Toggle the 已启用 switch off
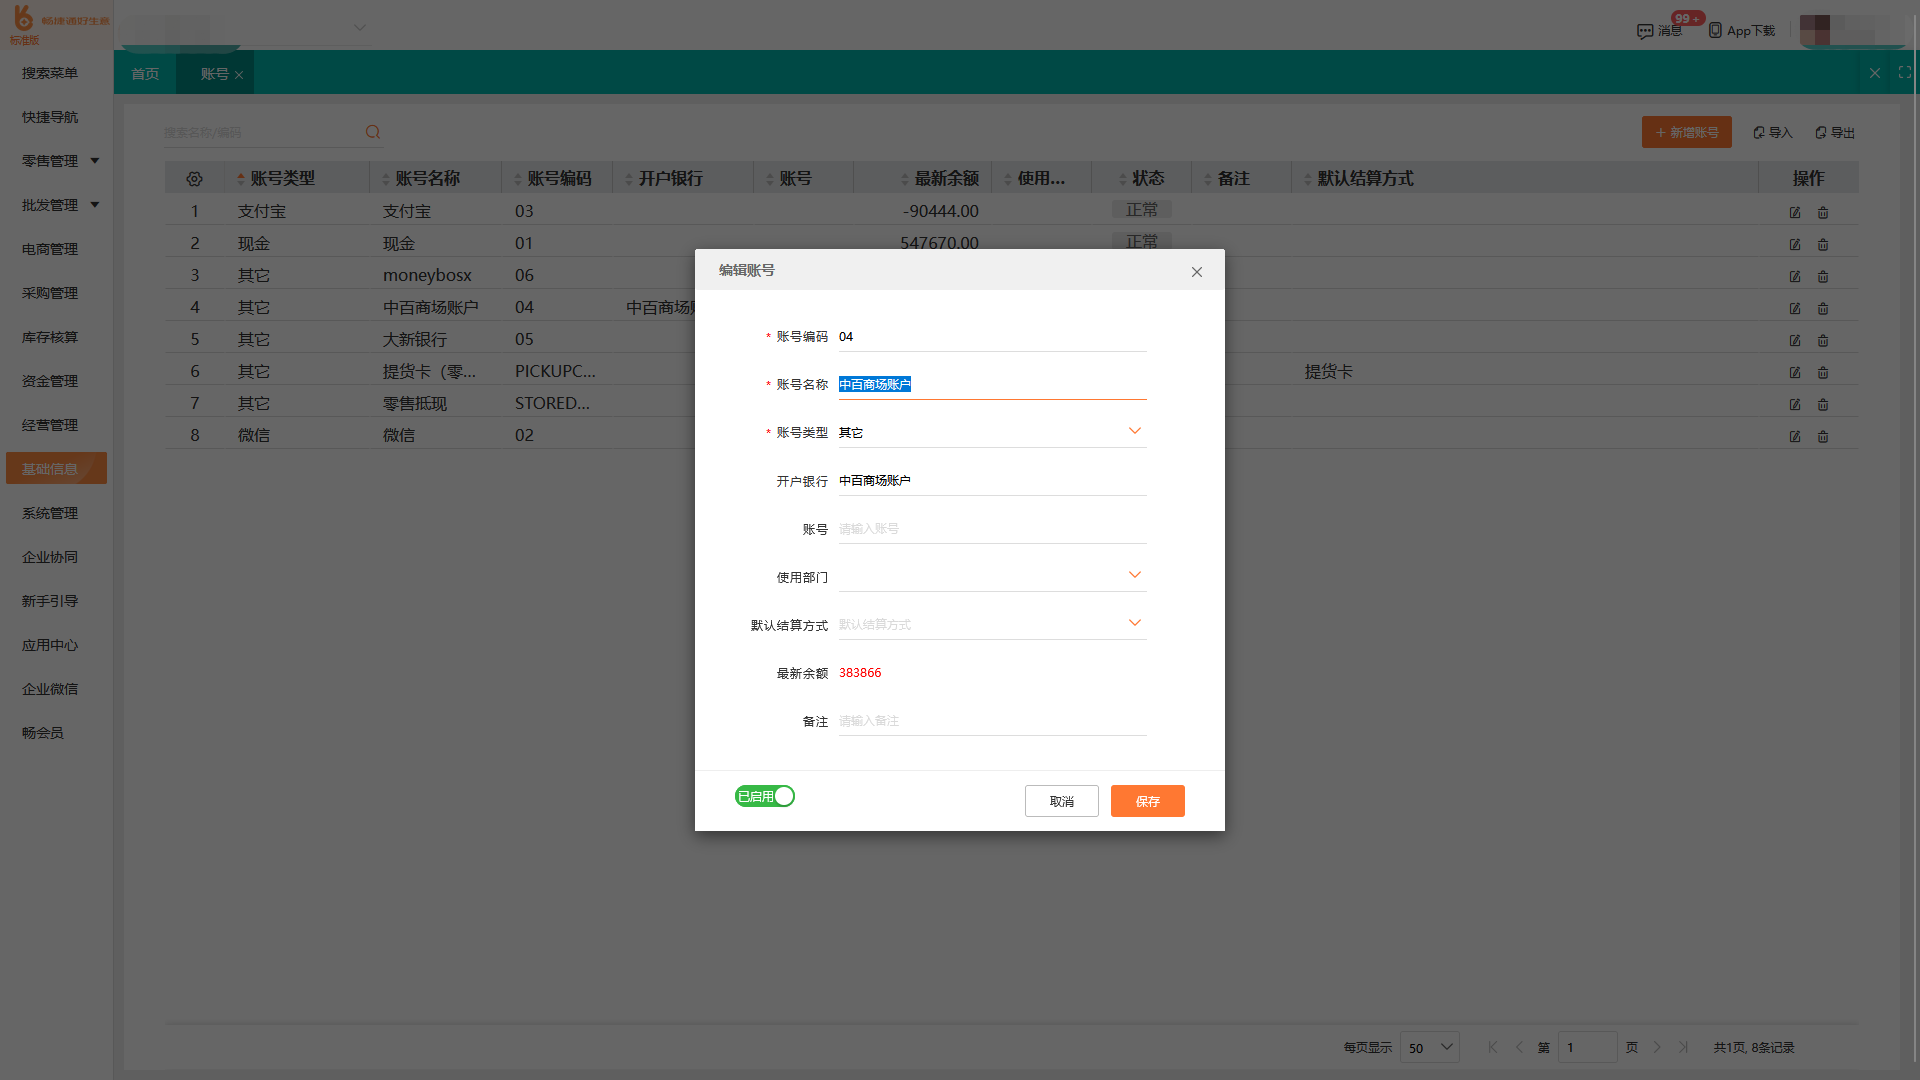 point(765,796)
